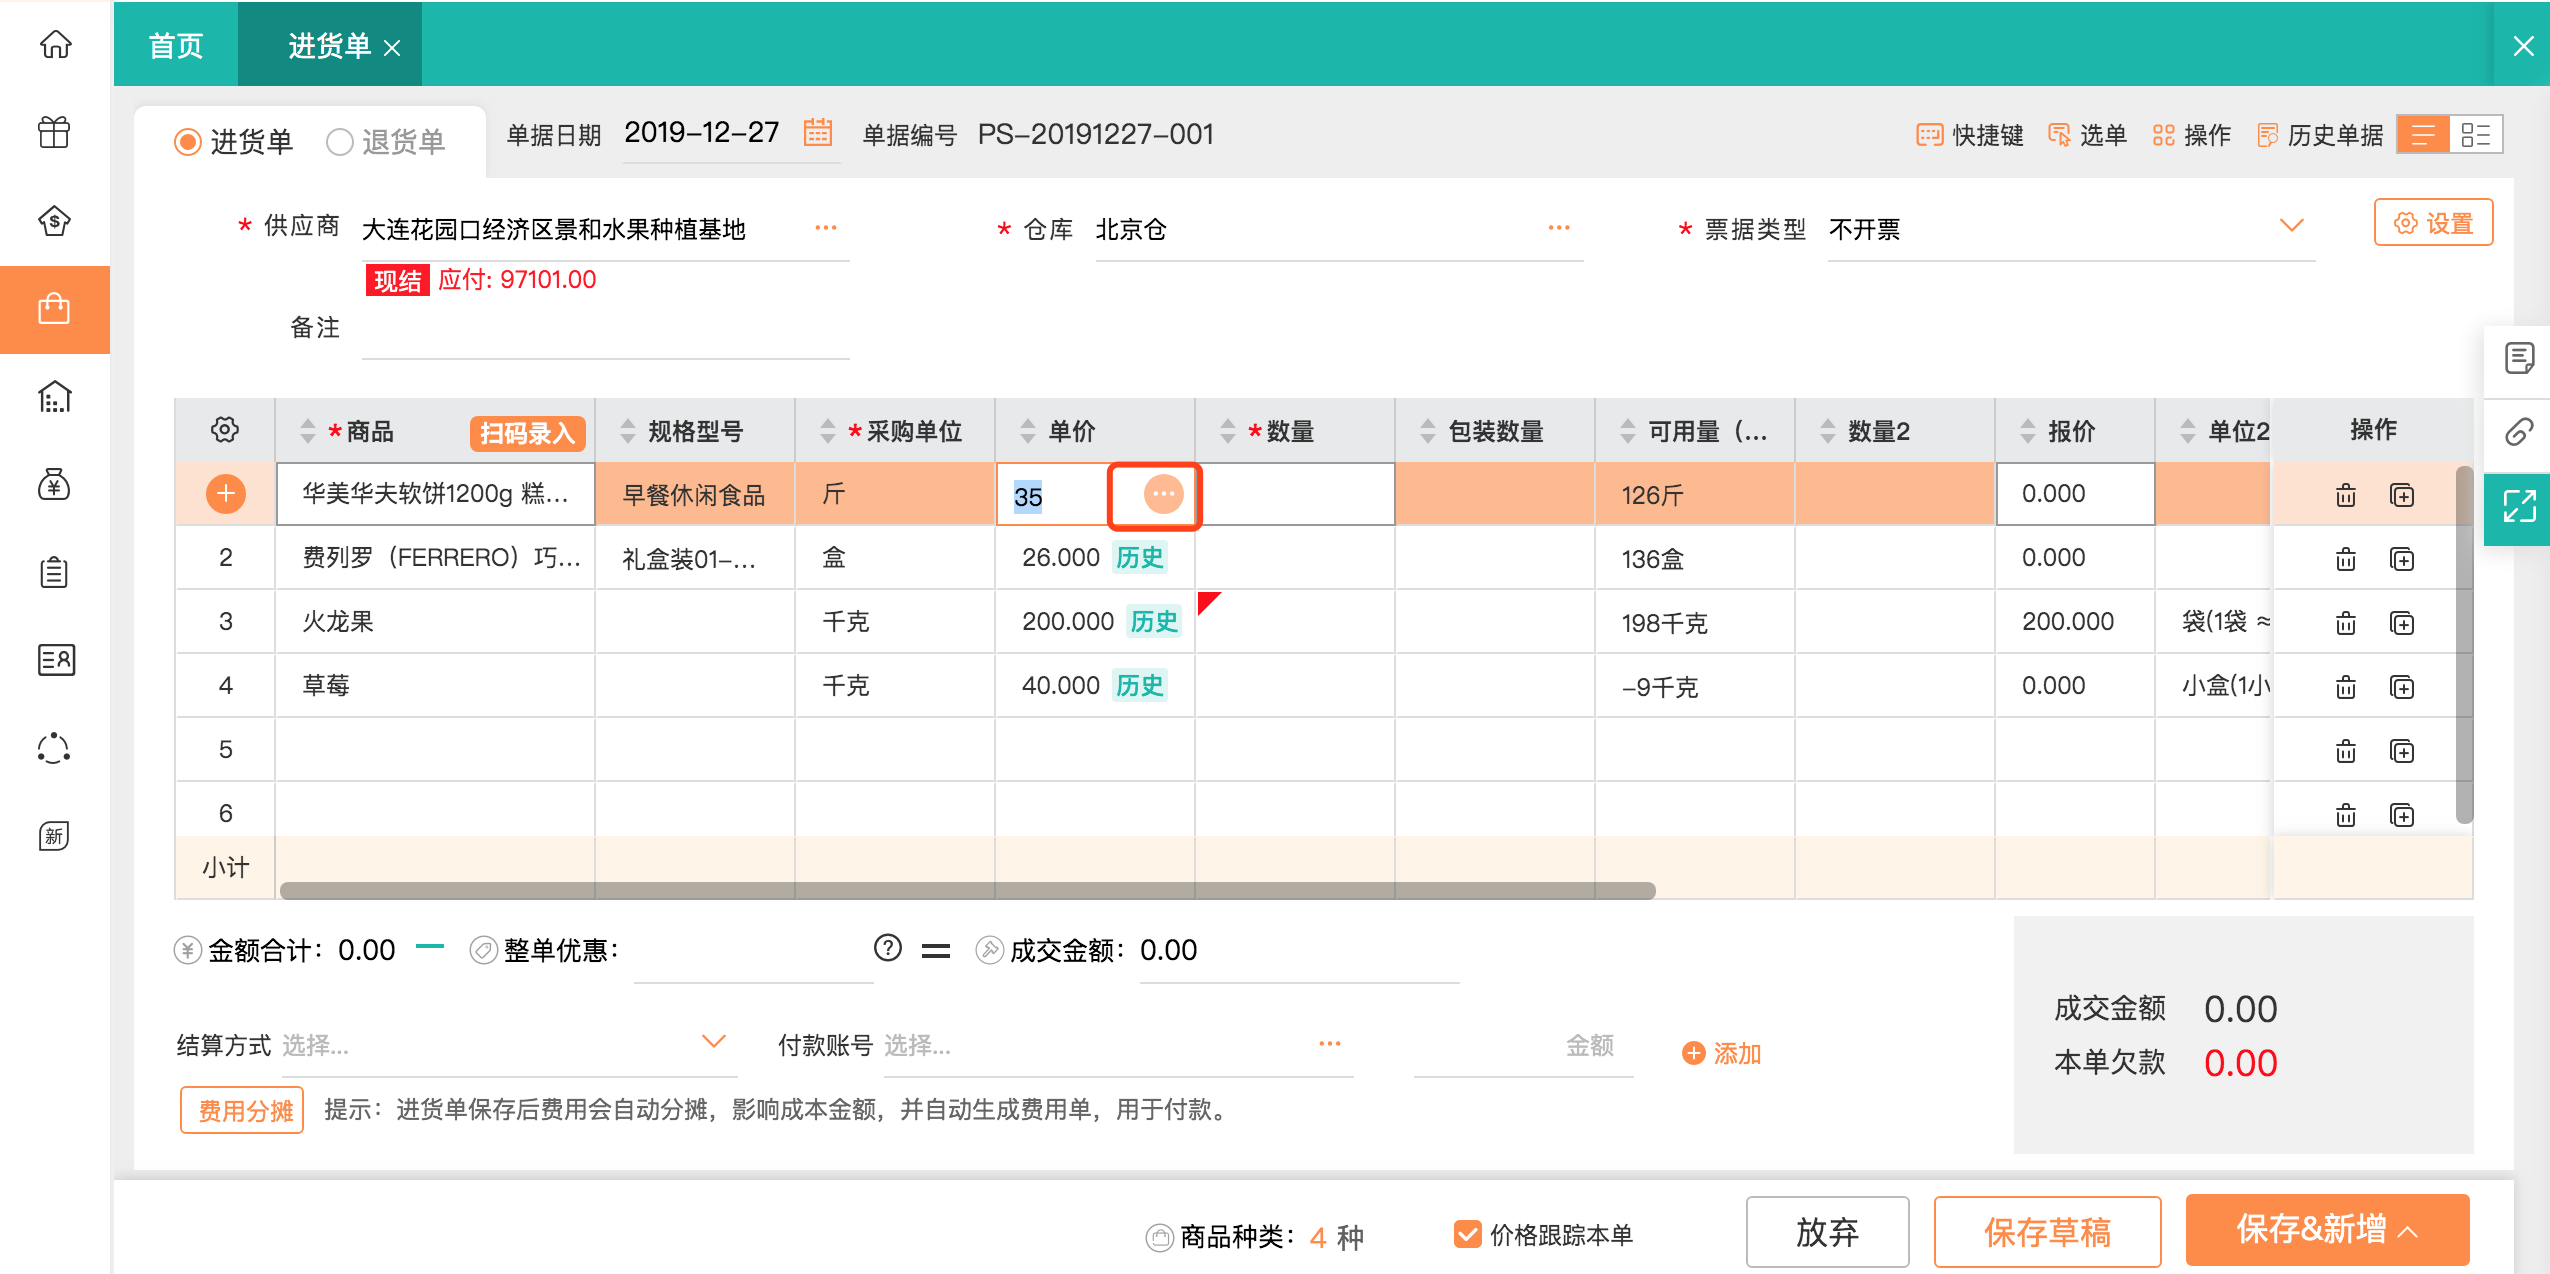This screenshot has width=2550, height=1274.
Task: Click 费用分摊 button
Action: coord(226,1110)
